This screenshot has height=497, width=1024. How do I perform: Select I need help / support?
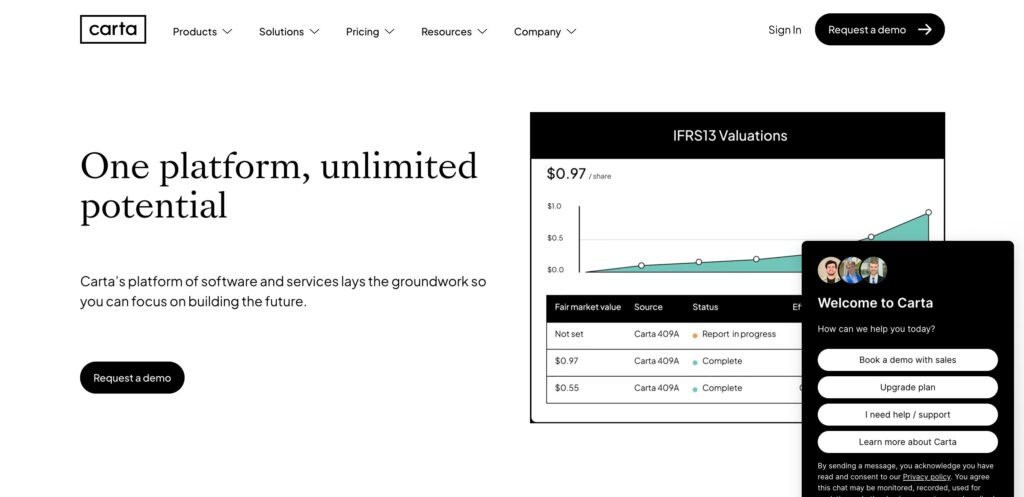pyautogui.click(x=907, y=415)
